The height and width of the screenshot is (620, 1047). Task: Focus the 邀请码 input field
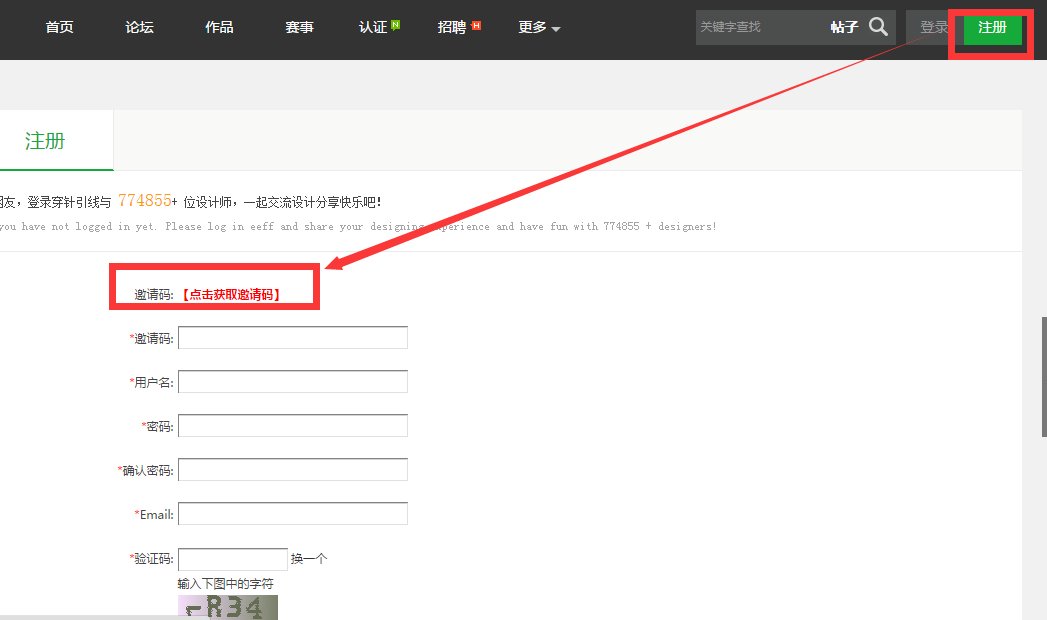pos(292,338)
